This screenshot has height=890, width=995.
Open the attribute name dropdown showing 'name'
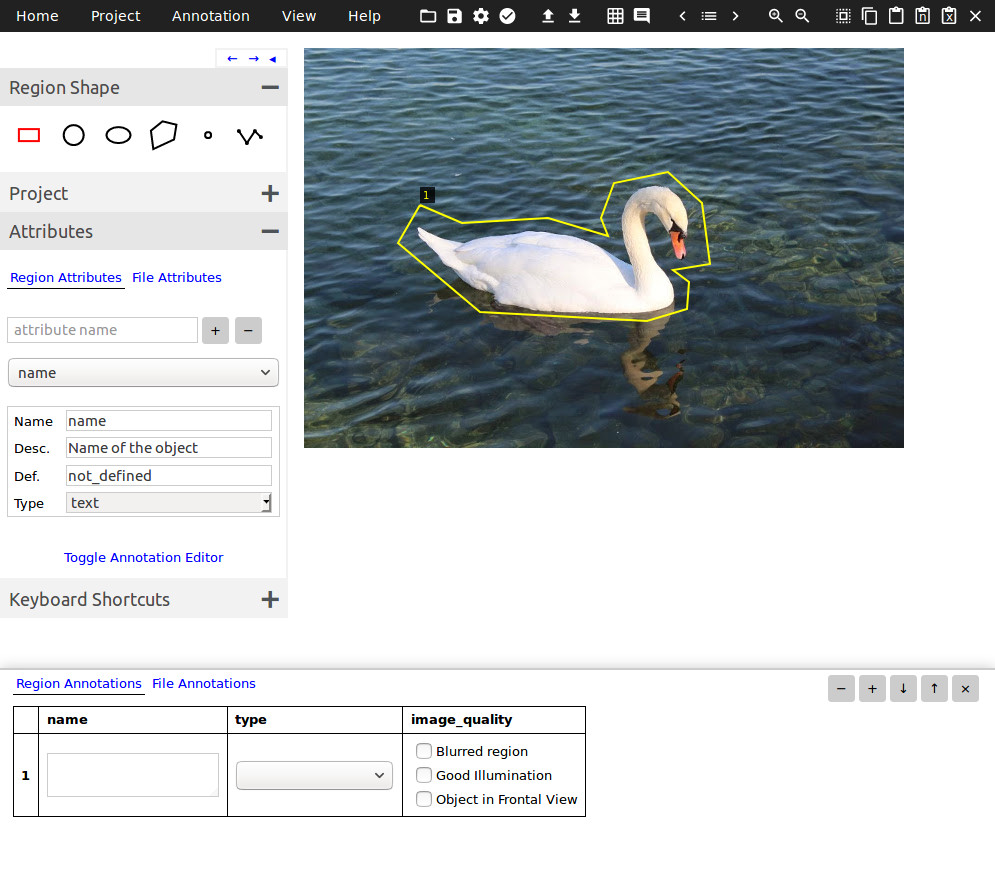[x=143, y=373]
